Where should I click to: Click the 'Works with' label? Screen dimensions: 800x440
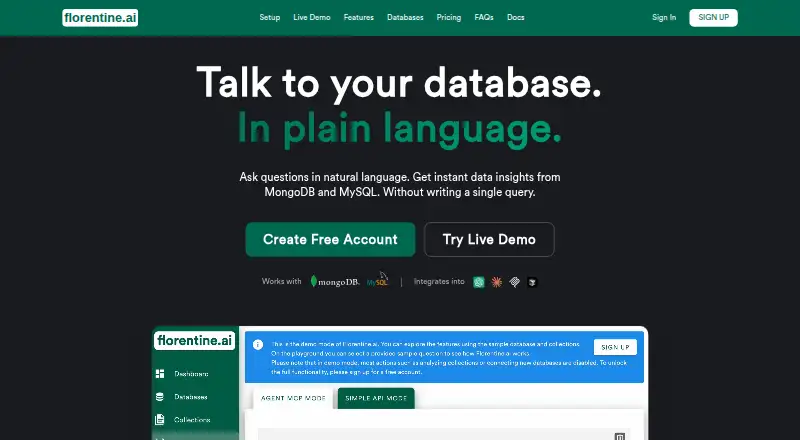pyautogui.click(x=282, y=281)
